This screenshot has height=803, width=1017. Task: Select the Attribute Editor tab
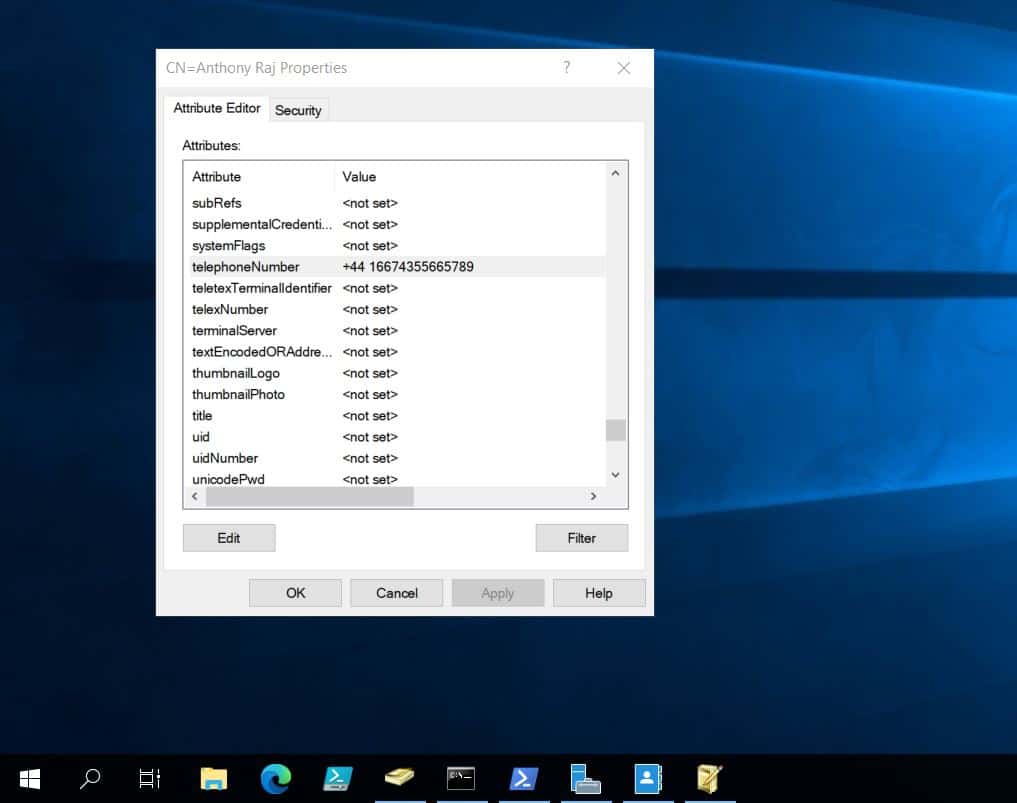pyautogui.click(x=217, y=108)
